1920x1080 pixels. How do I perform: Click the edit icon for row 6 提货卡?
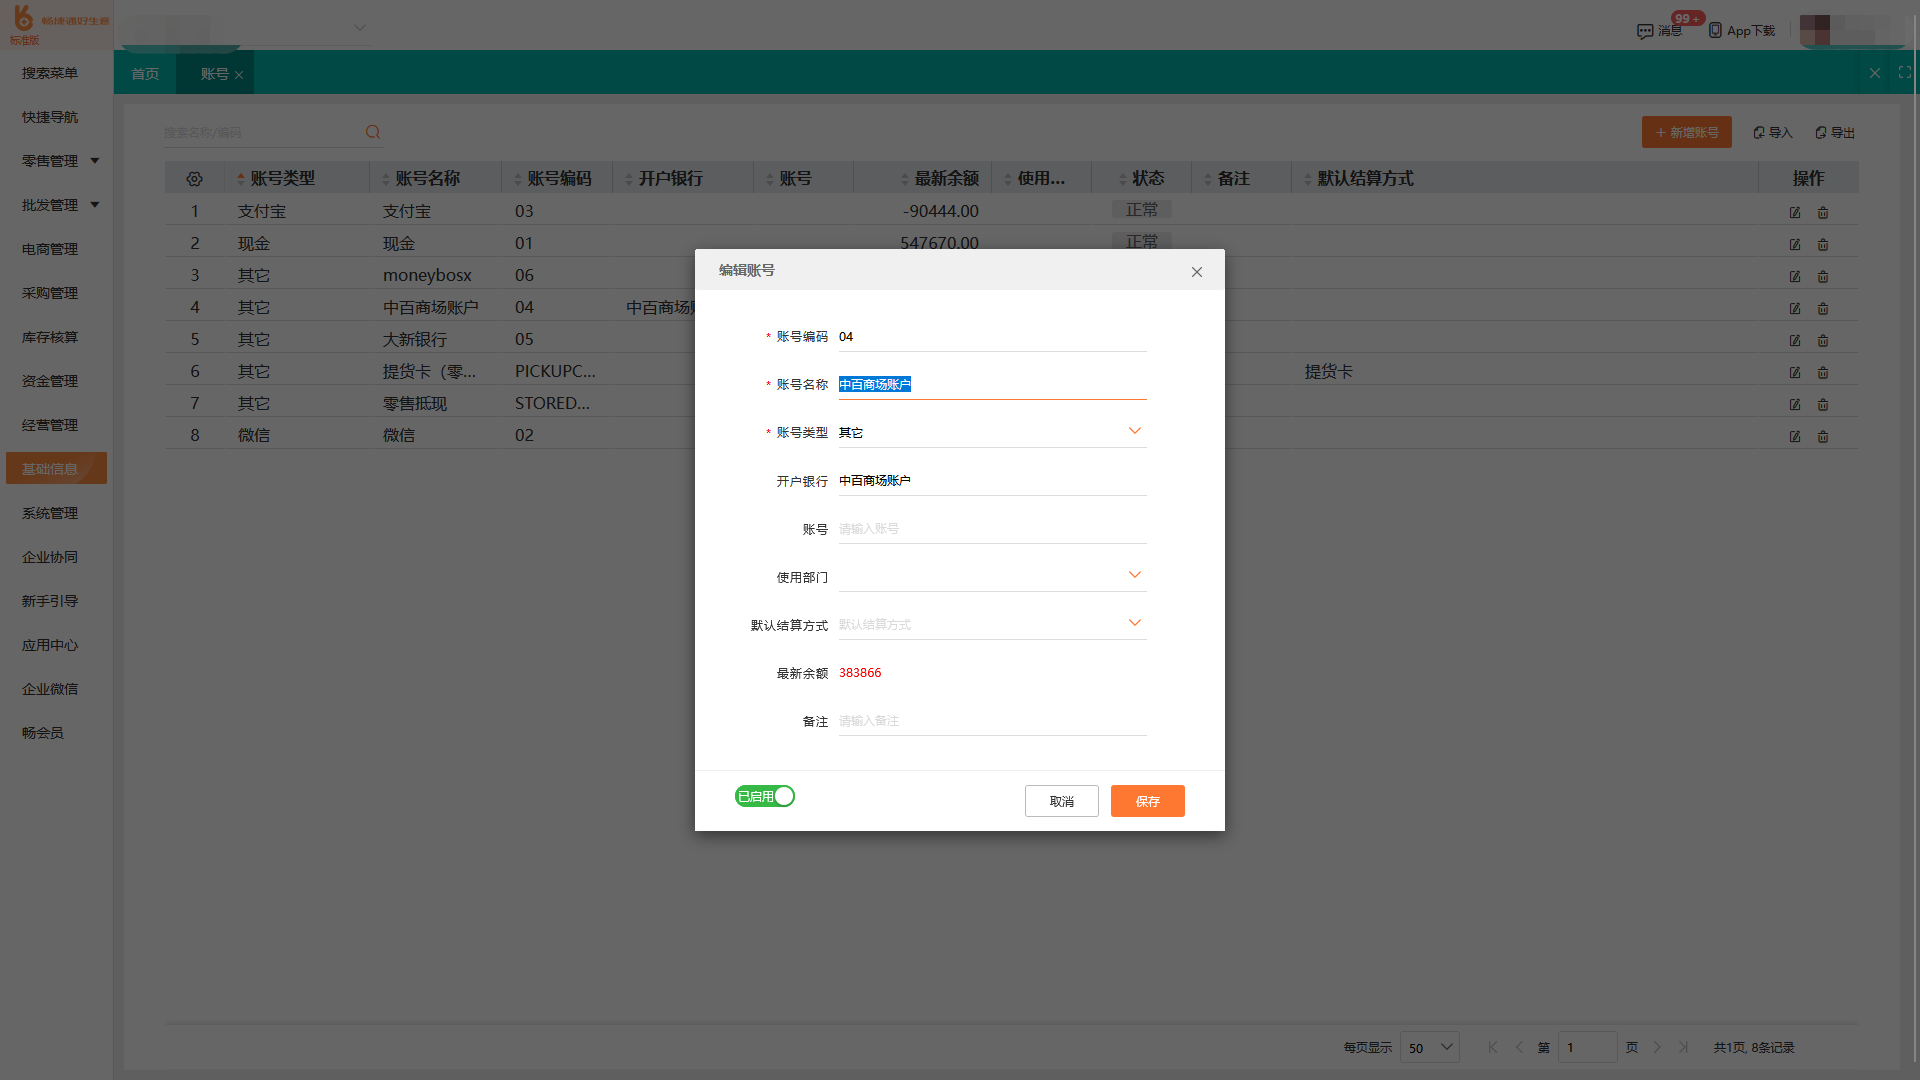coord(1795,372)
